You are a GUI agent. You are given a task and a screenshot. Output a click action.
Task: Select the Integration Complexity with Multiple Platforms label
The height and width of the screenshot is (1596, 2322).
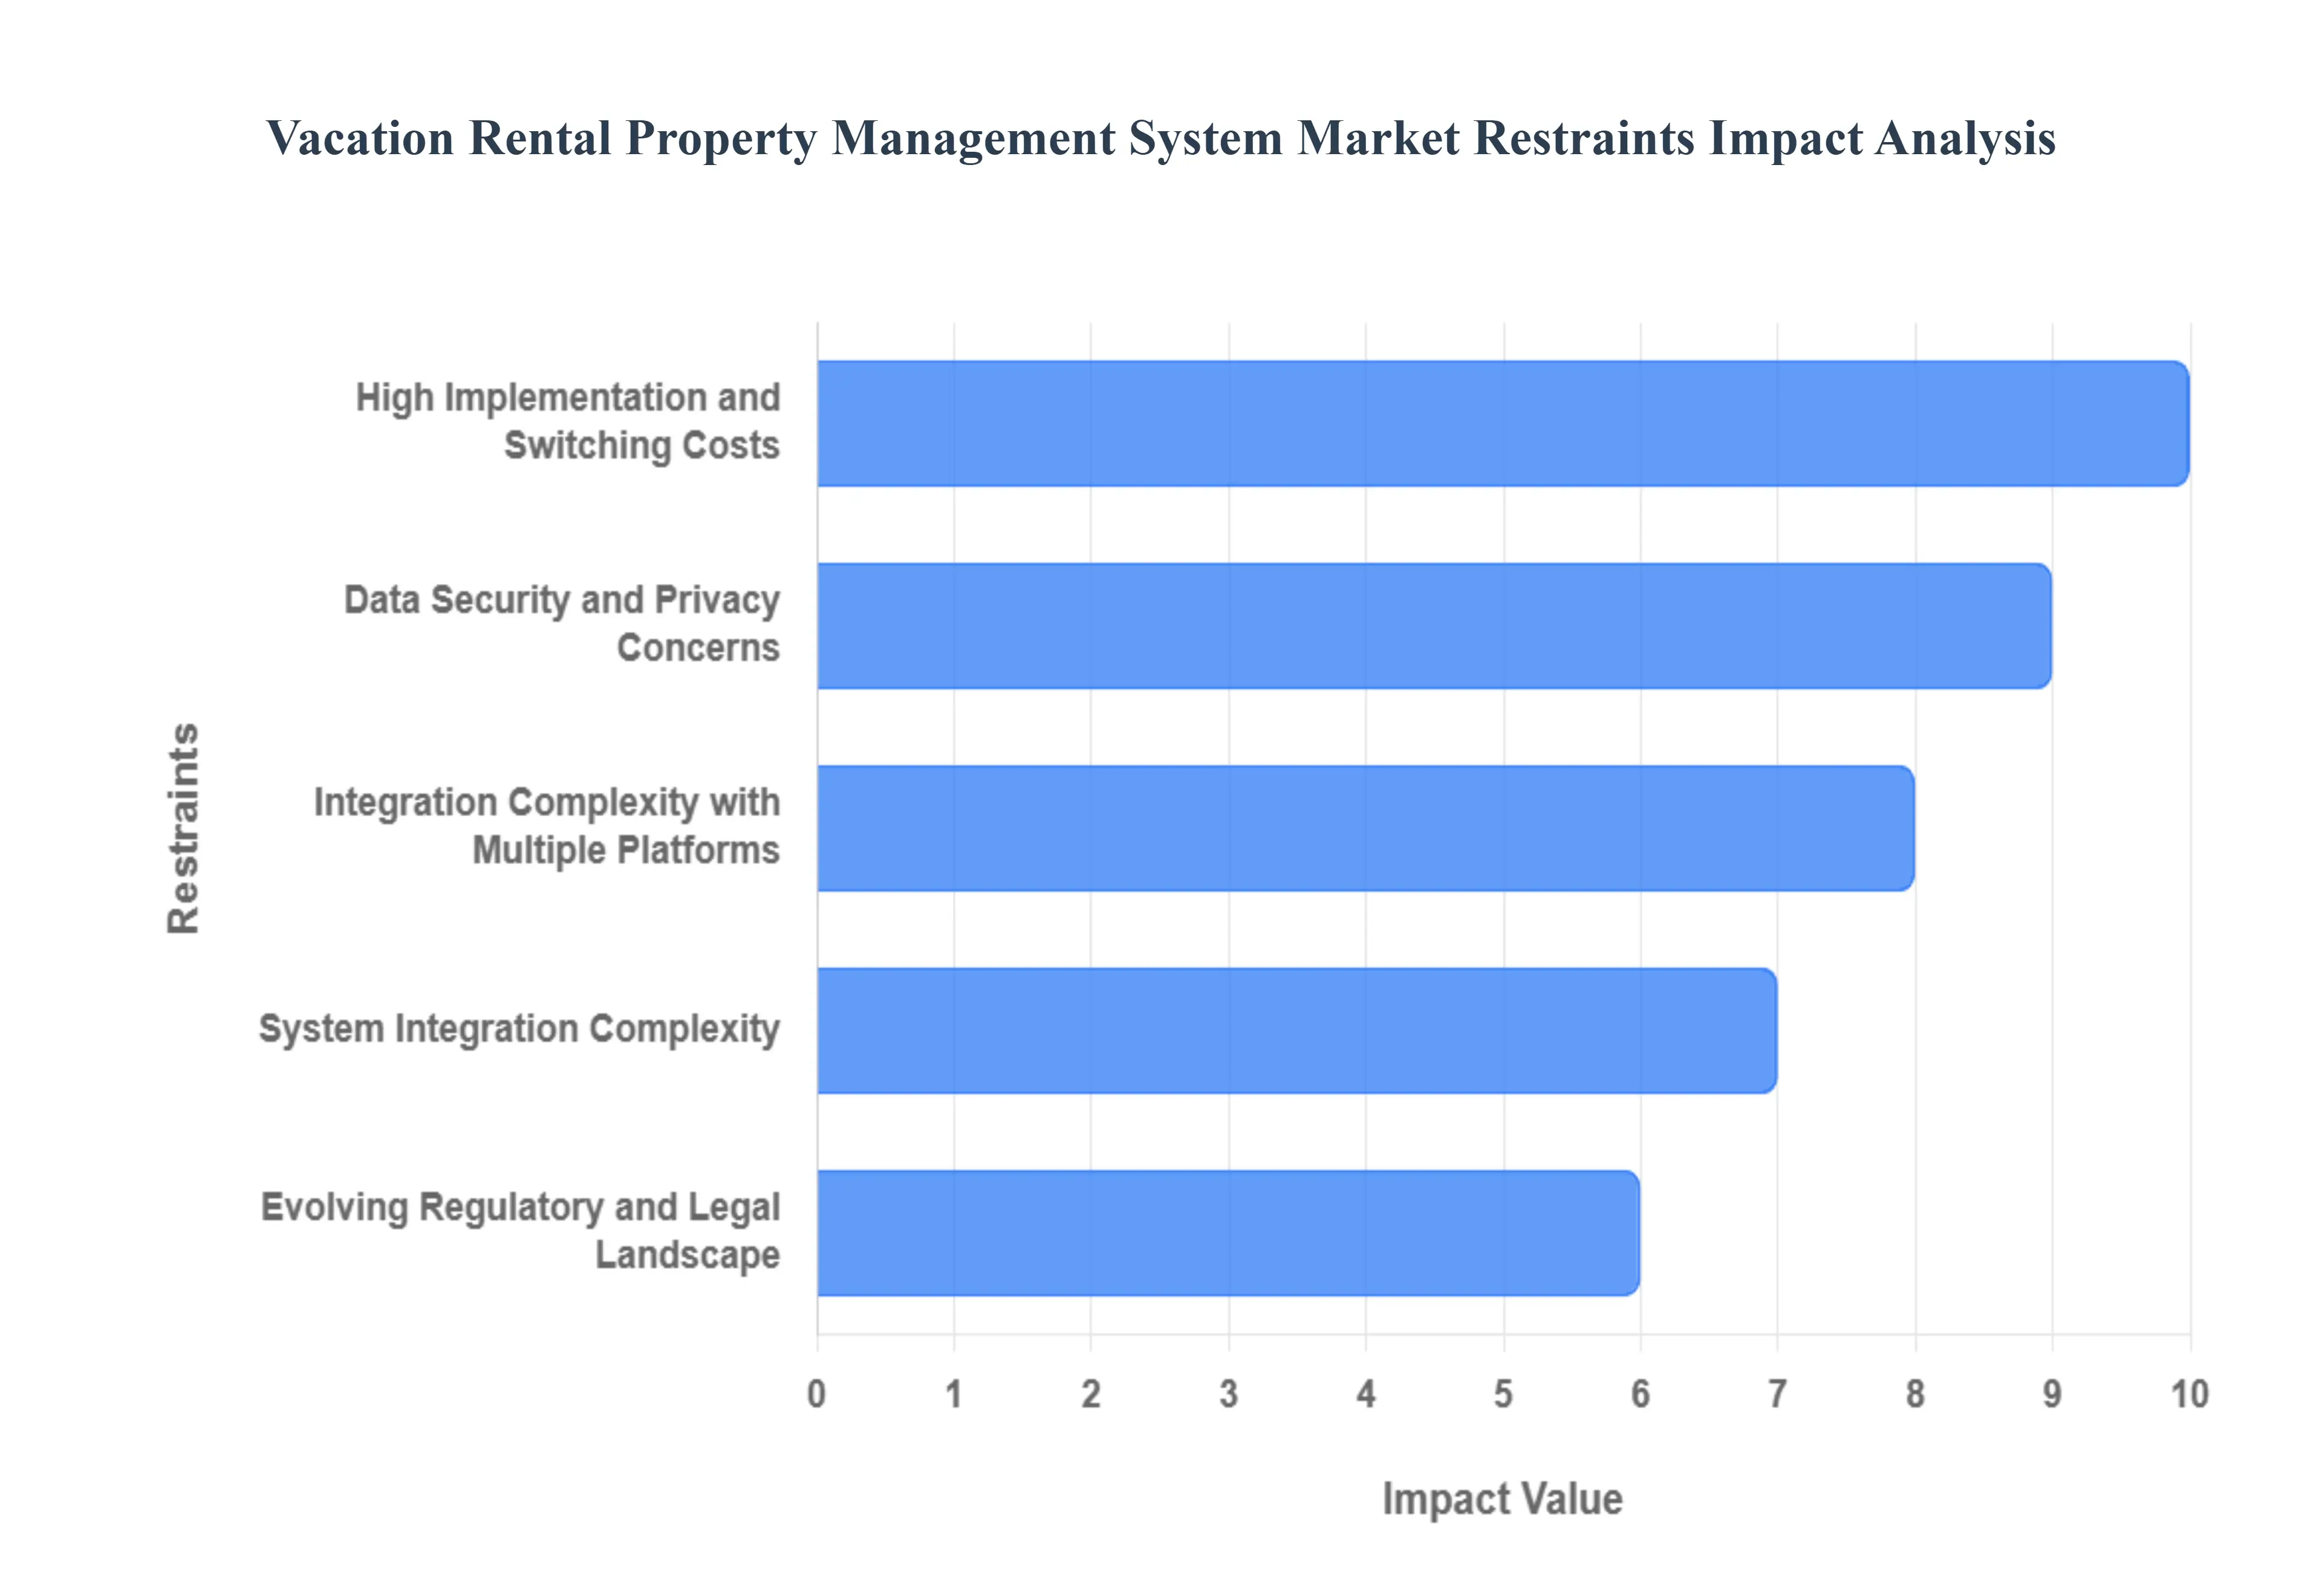tap(547, 826)
